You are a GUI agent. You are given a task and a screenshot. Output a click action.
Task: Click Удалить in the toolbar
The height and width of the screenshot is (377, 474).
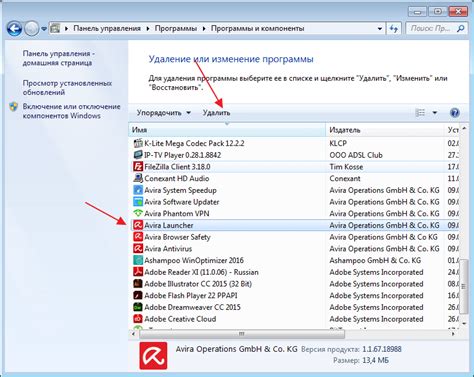216,113
